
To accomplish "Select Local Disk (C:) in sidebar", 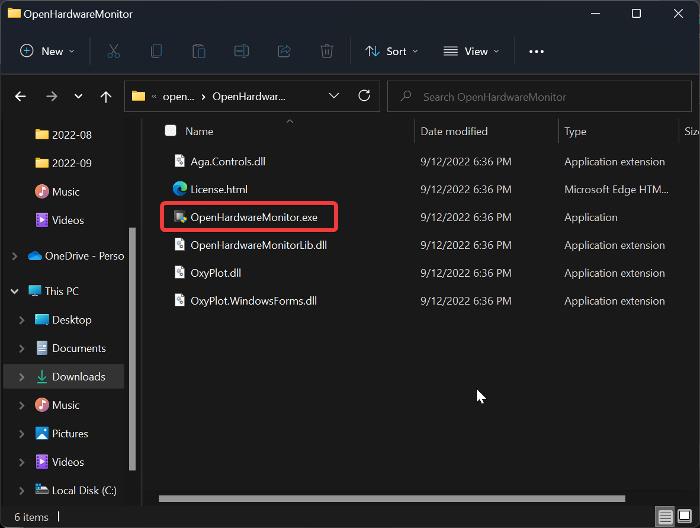I will (x=76, y=490).
